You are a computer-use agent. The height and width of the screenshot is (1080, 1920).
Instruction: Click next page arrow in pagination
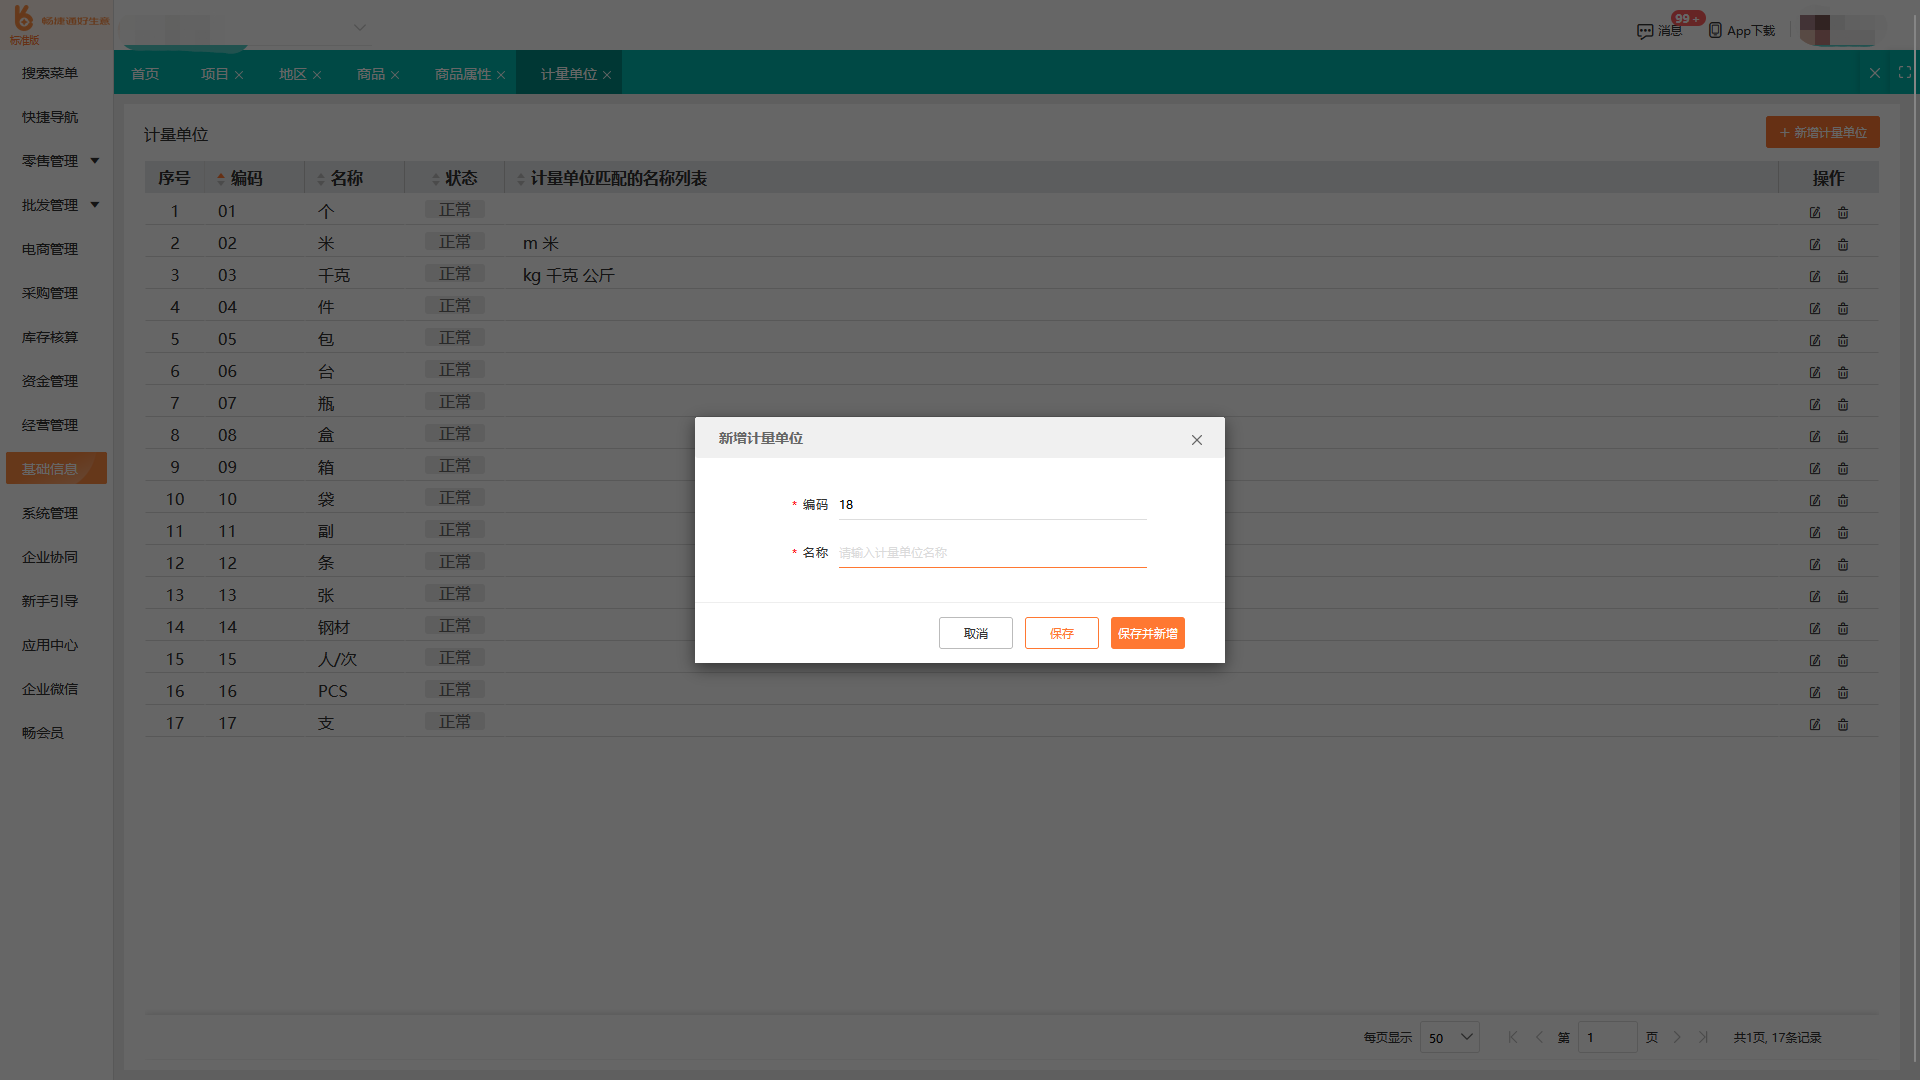[x=1677, y=1036]
